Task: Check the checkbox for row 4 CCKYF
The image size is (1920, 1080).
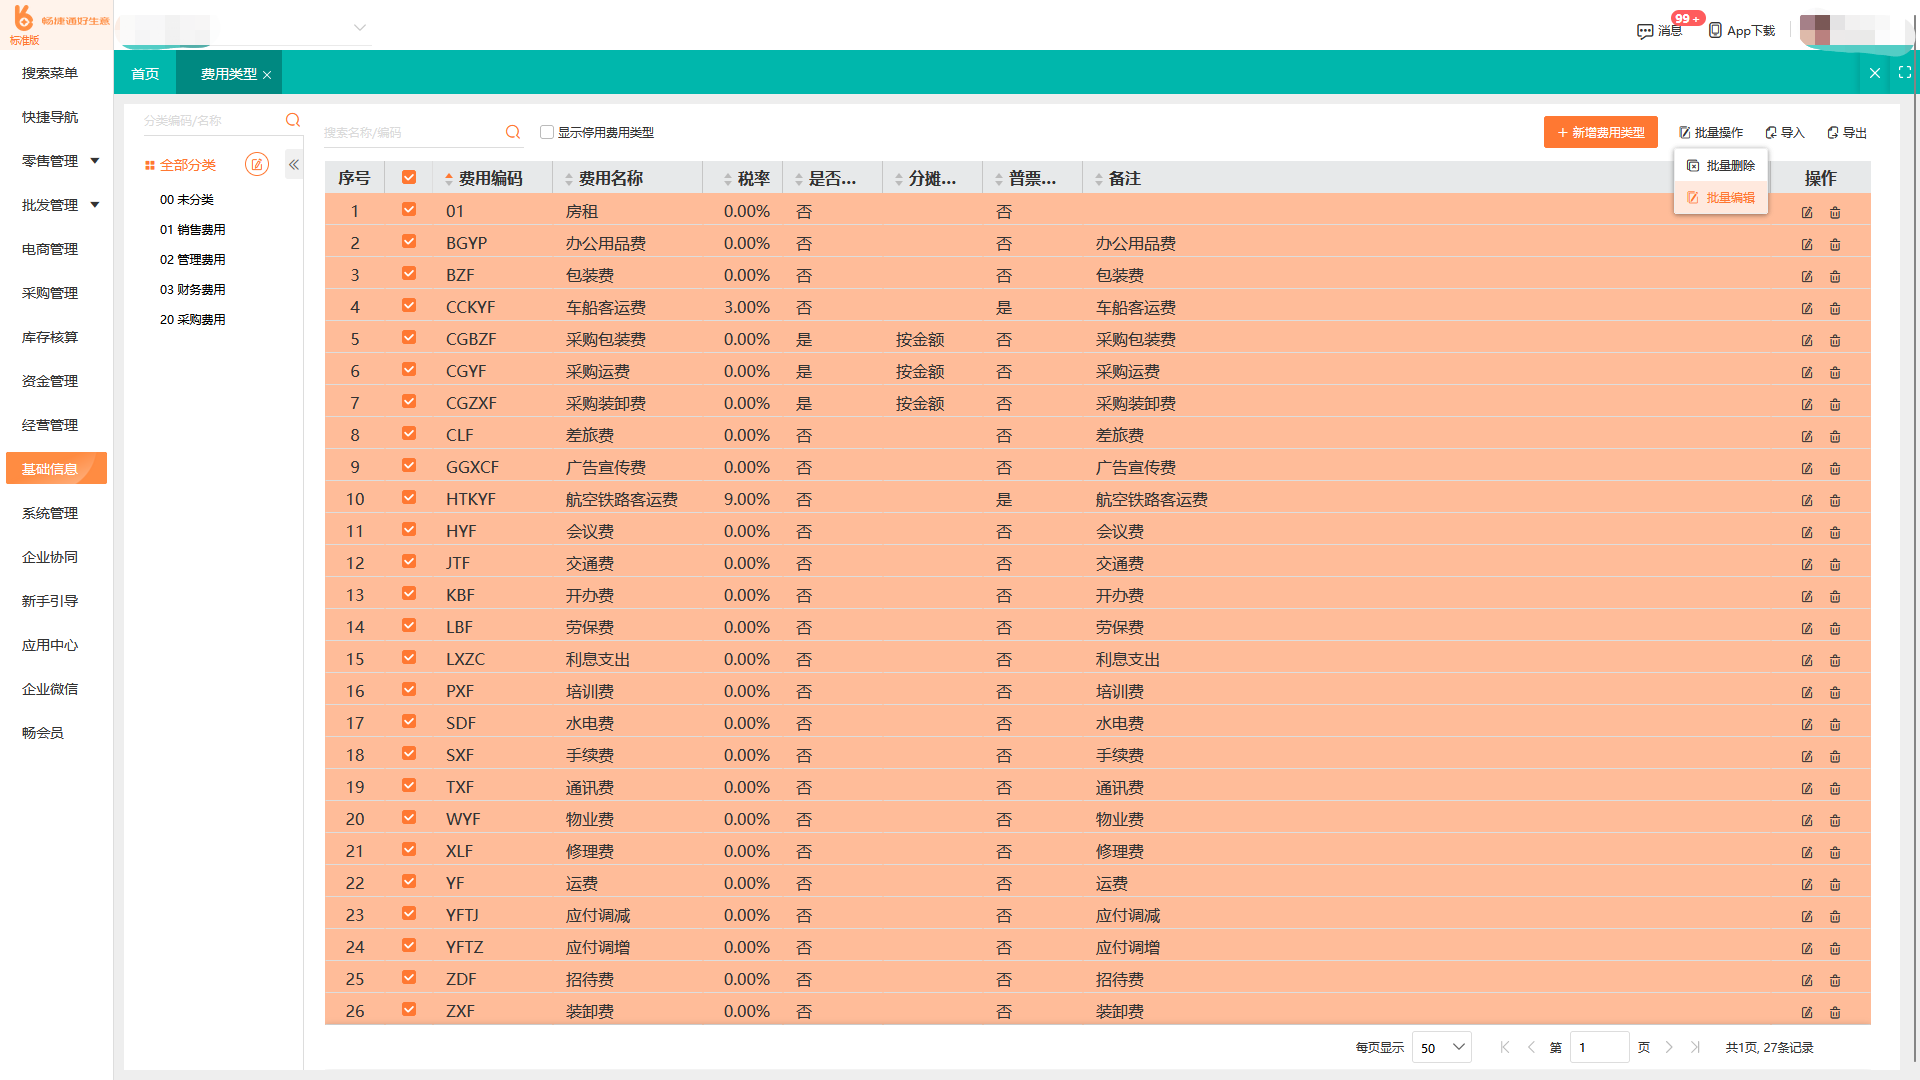Action: (x=409, y=306)
